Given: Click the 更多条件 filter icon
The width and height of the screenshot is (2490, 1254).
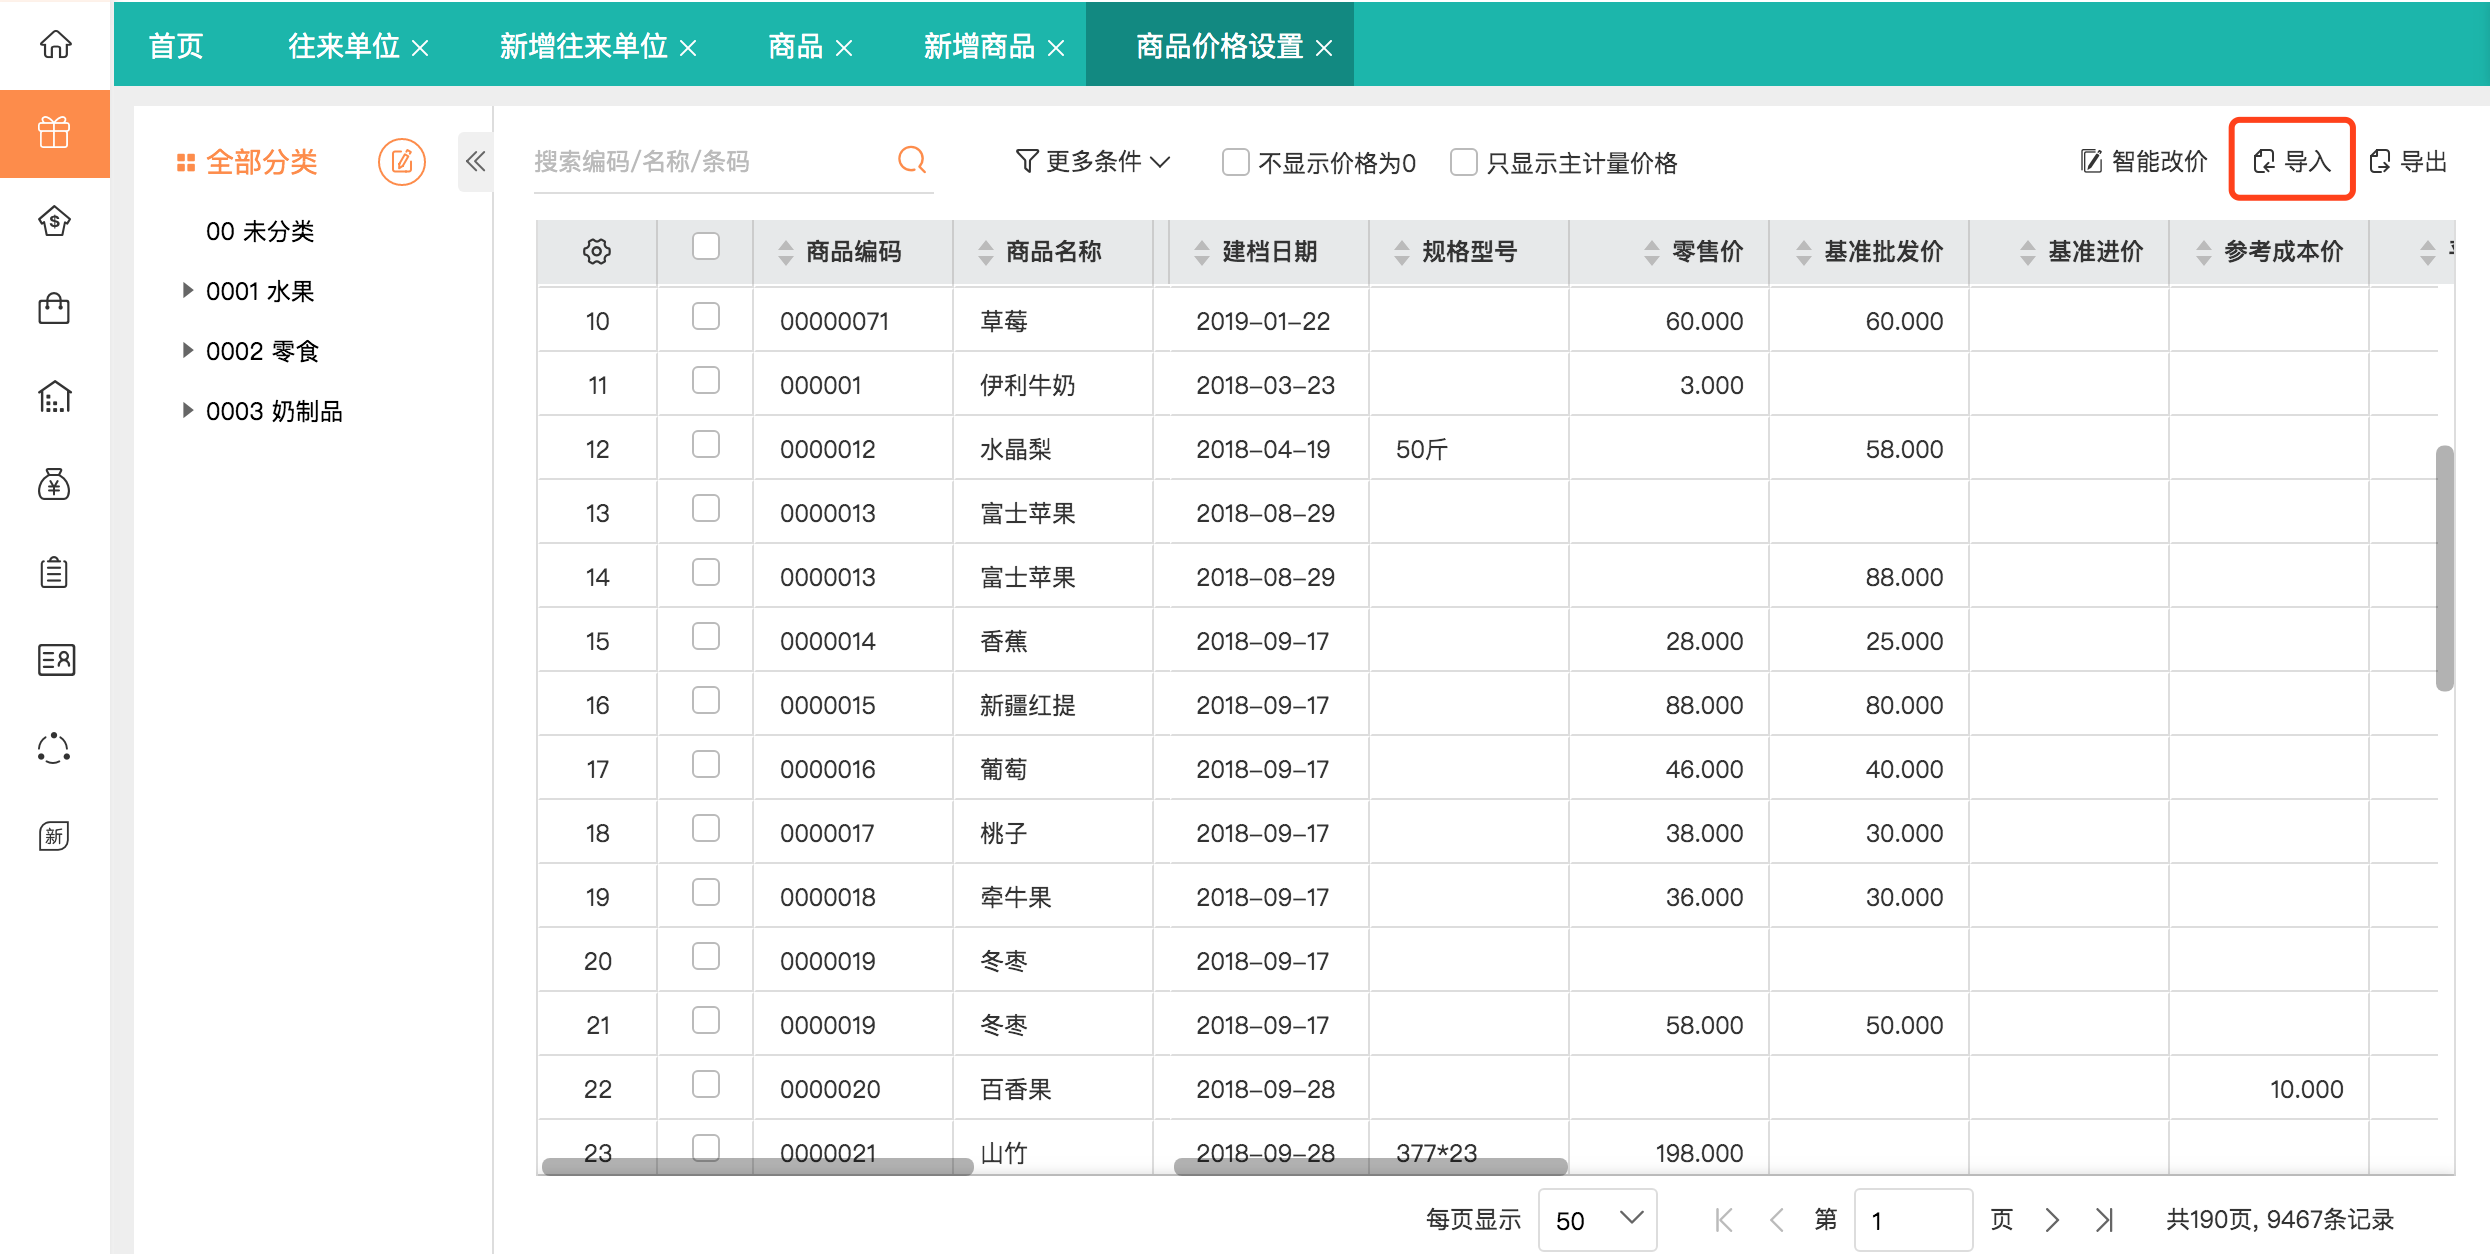Looking at the screenshot, I should tap(1020, 158).
